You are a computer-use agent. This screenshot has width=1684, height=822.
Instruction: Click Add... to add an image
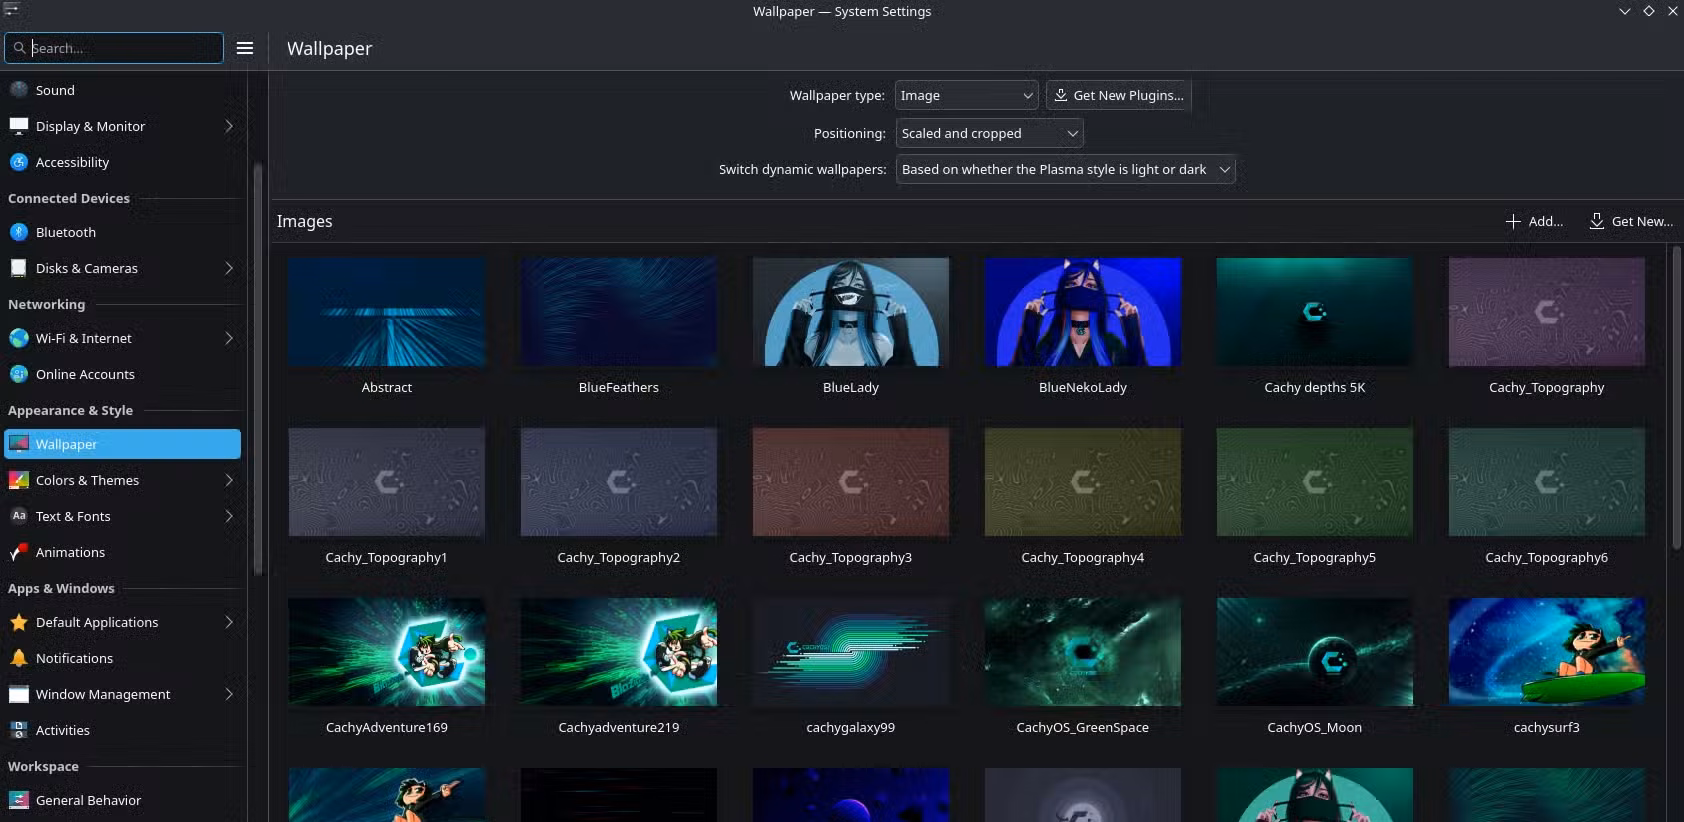1534,221
